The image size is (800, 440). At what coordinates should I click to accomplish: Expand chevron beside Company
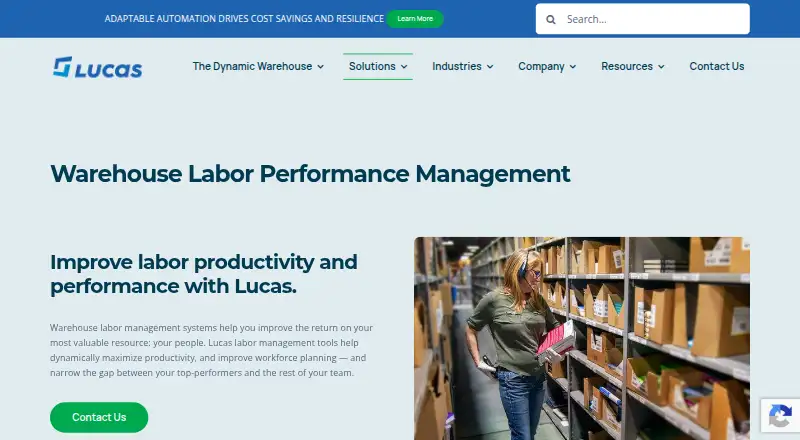pyautogui.click(x=573, y=67)
